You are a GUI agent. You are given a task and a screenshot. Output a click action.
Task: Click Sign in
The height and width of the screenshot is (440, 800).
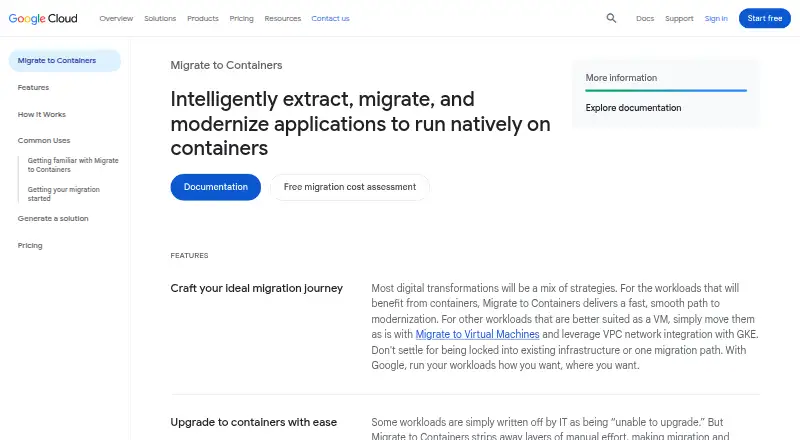pyautogui.click(x=716, y=18)
